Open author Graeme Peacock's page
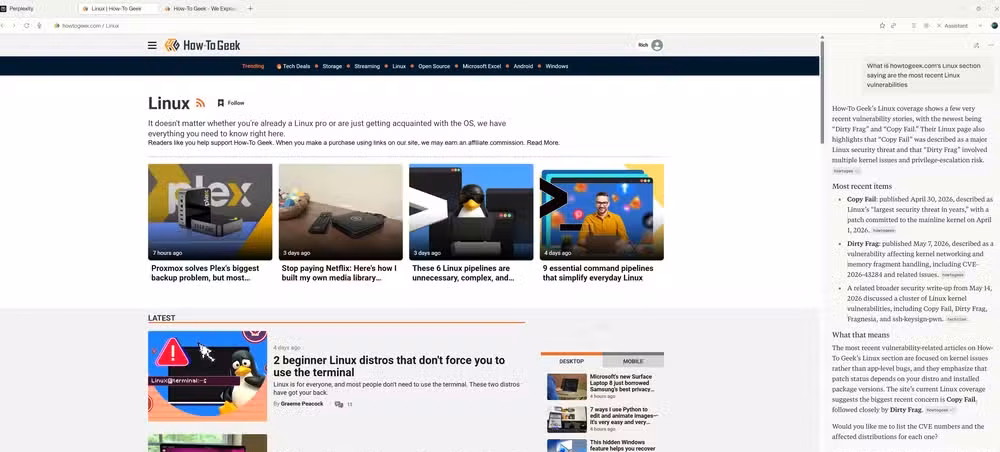This screenshot has width=1000, height=452. pos(302,404)
